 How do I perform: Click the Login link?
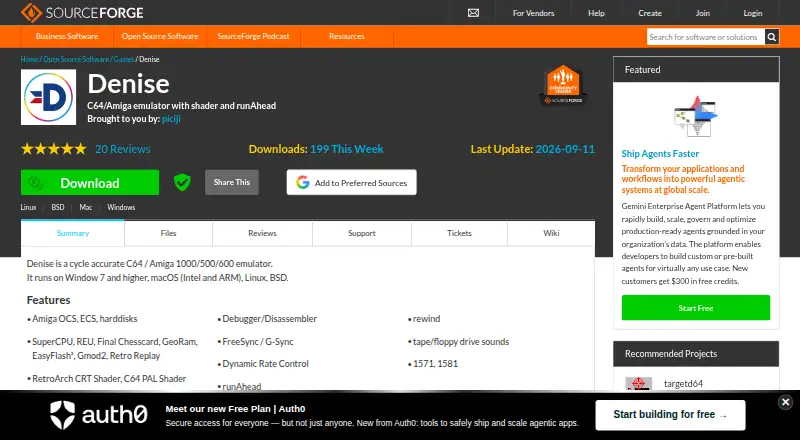click(x=753, y=13)
